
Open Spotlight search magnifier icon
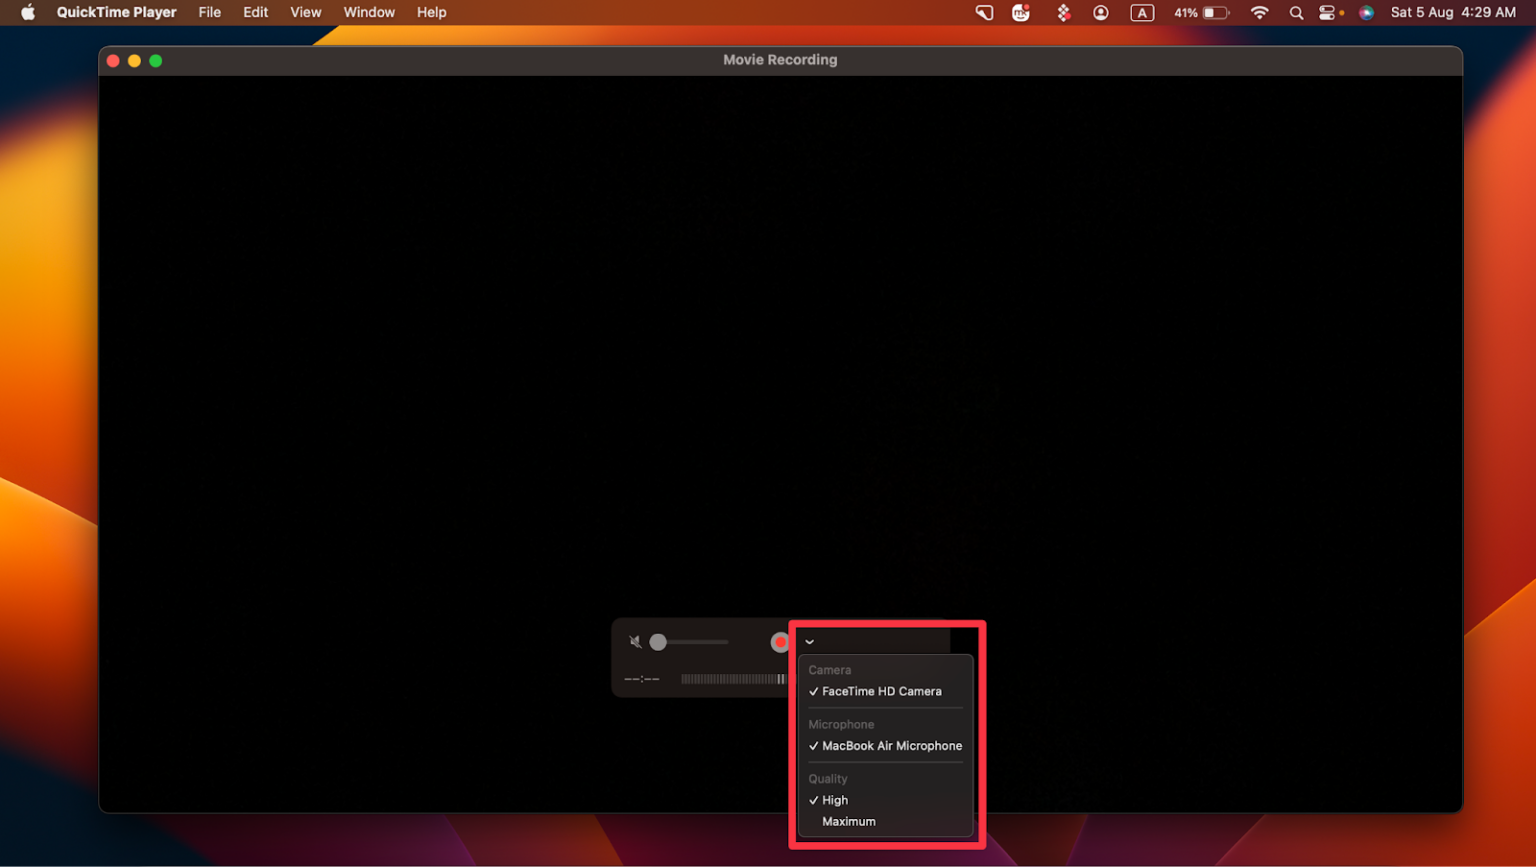pos(1296,12)
